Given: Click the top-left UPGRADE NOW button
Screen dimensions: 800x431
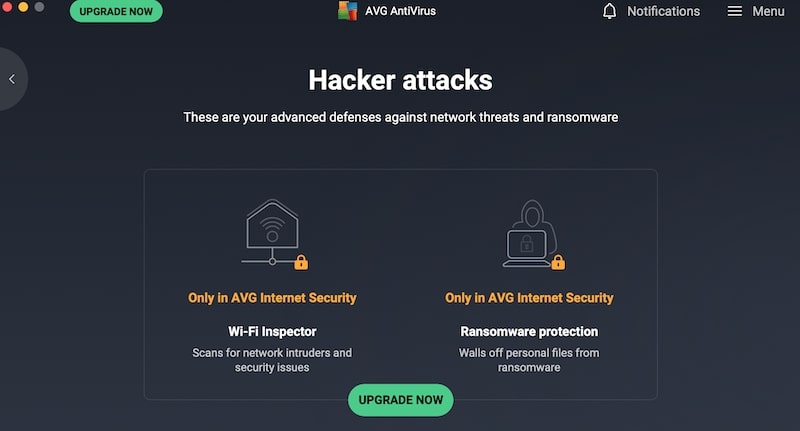Looking at the screenshot, I should [x=116, y=11].
